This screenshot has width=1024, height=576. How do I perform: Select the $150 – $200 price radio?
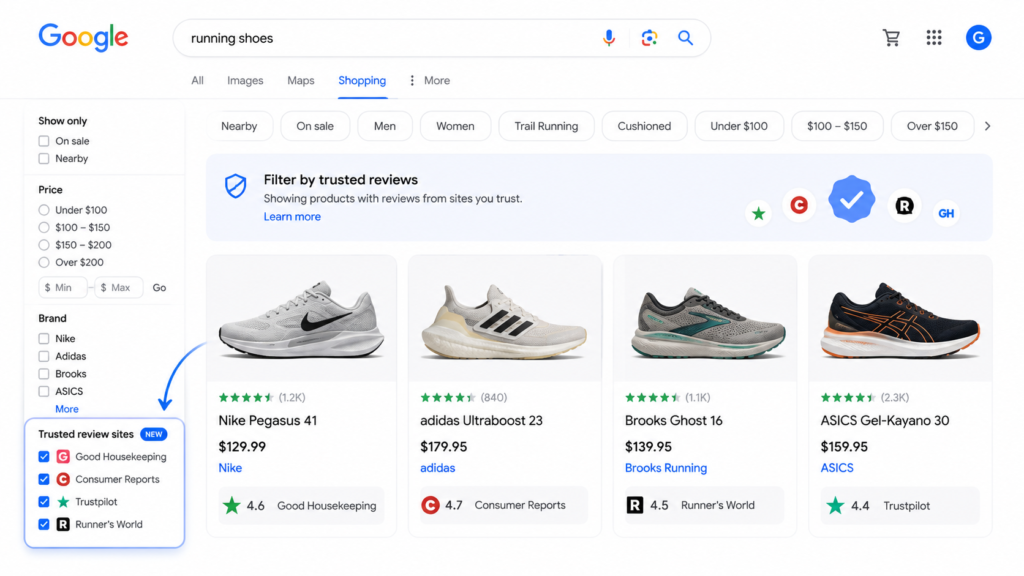(x=44, y=245)
